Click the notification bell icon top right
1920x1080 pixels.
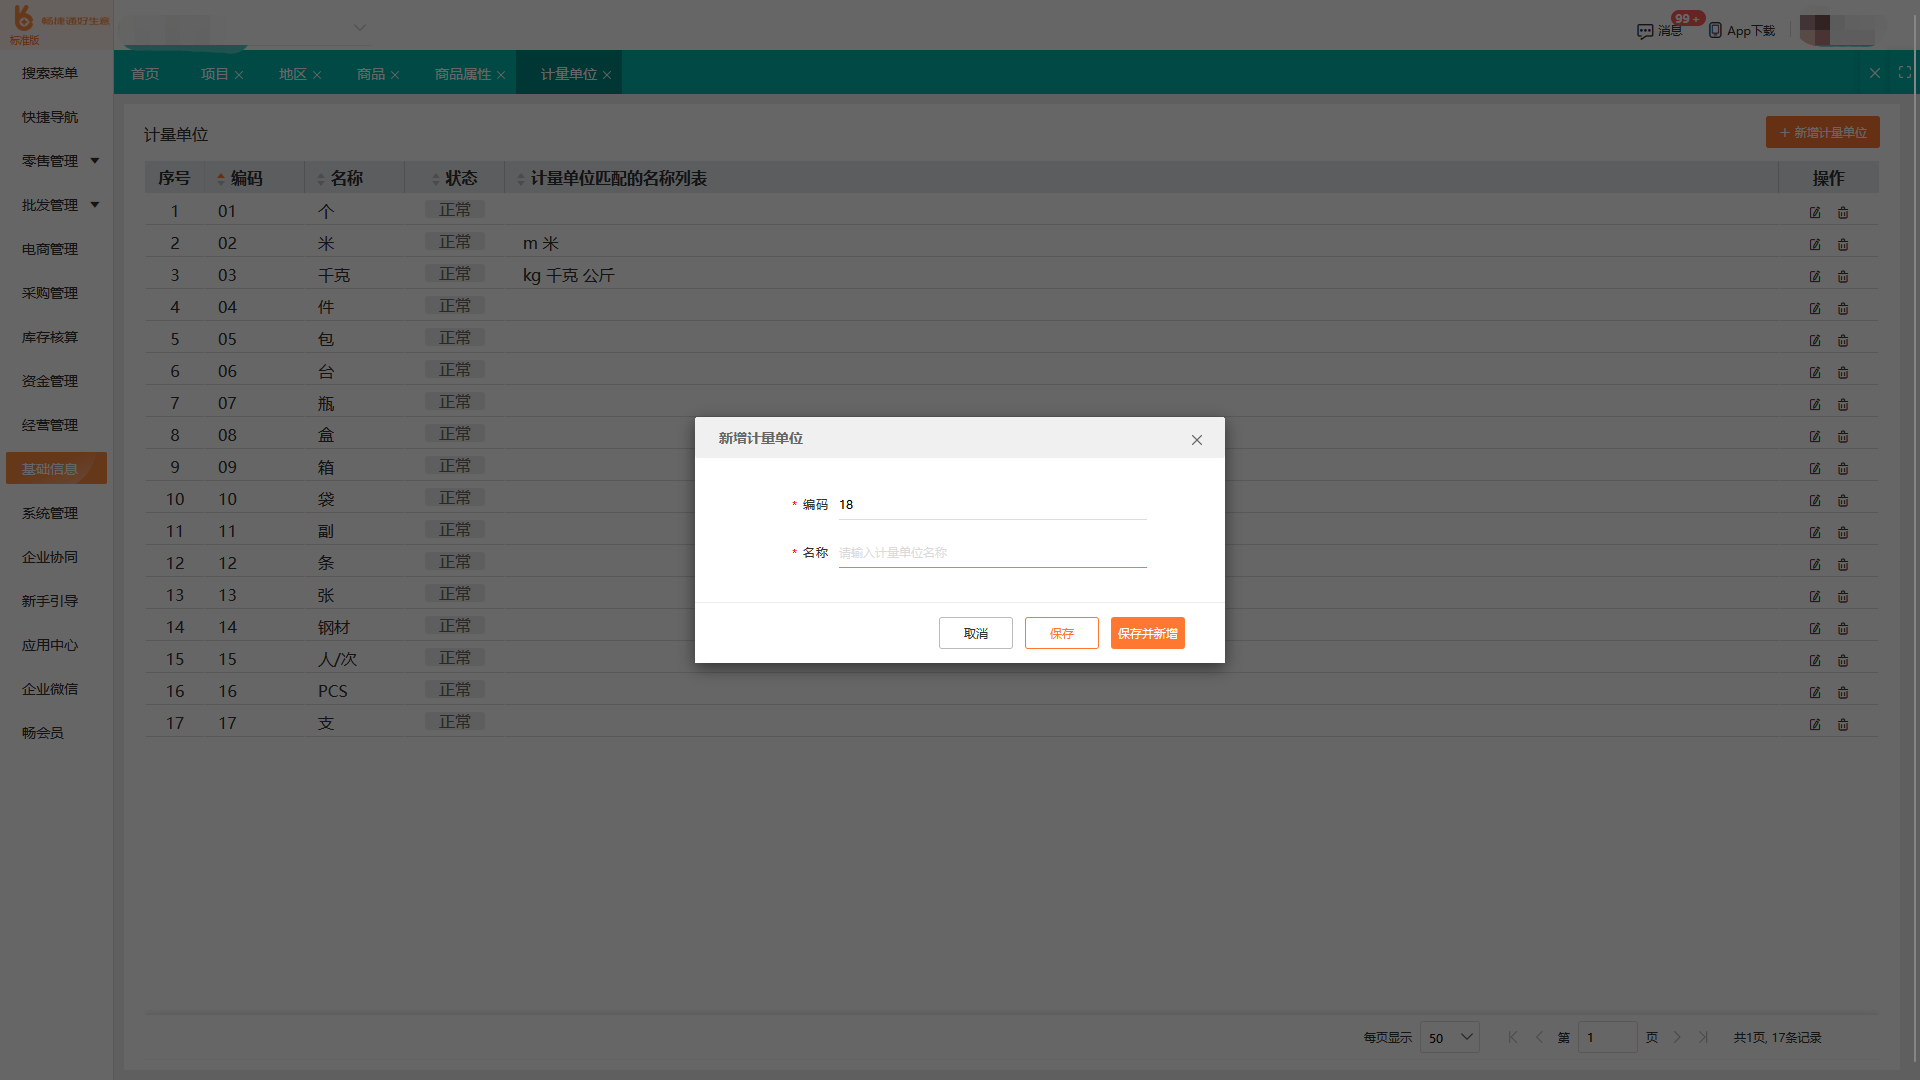coord(1651,29)
